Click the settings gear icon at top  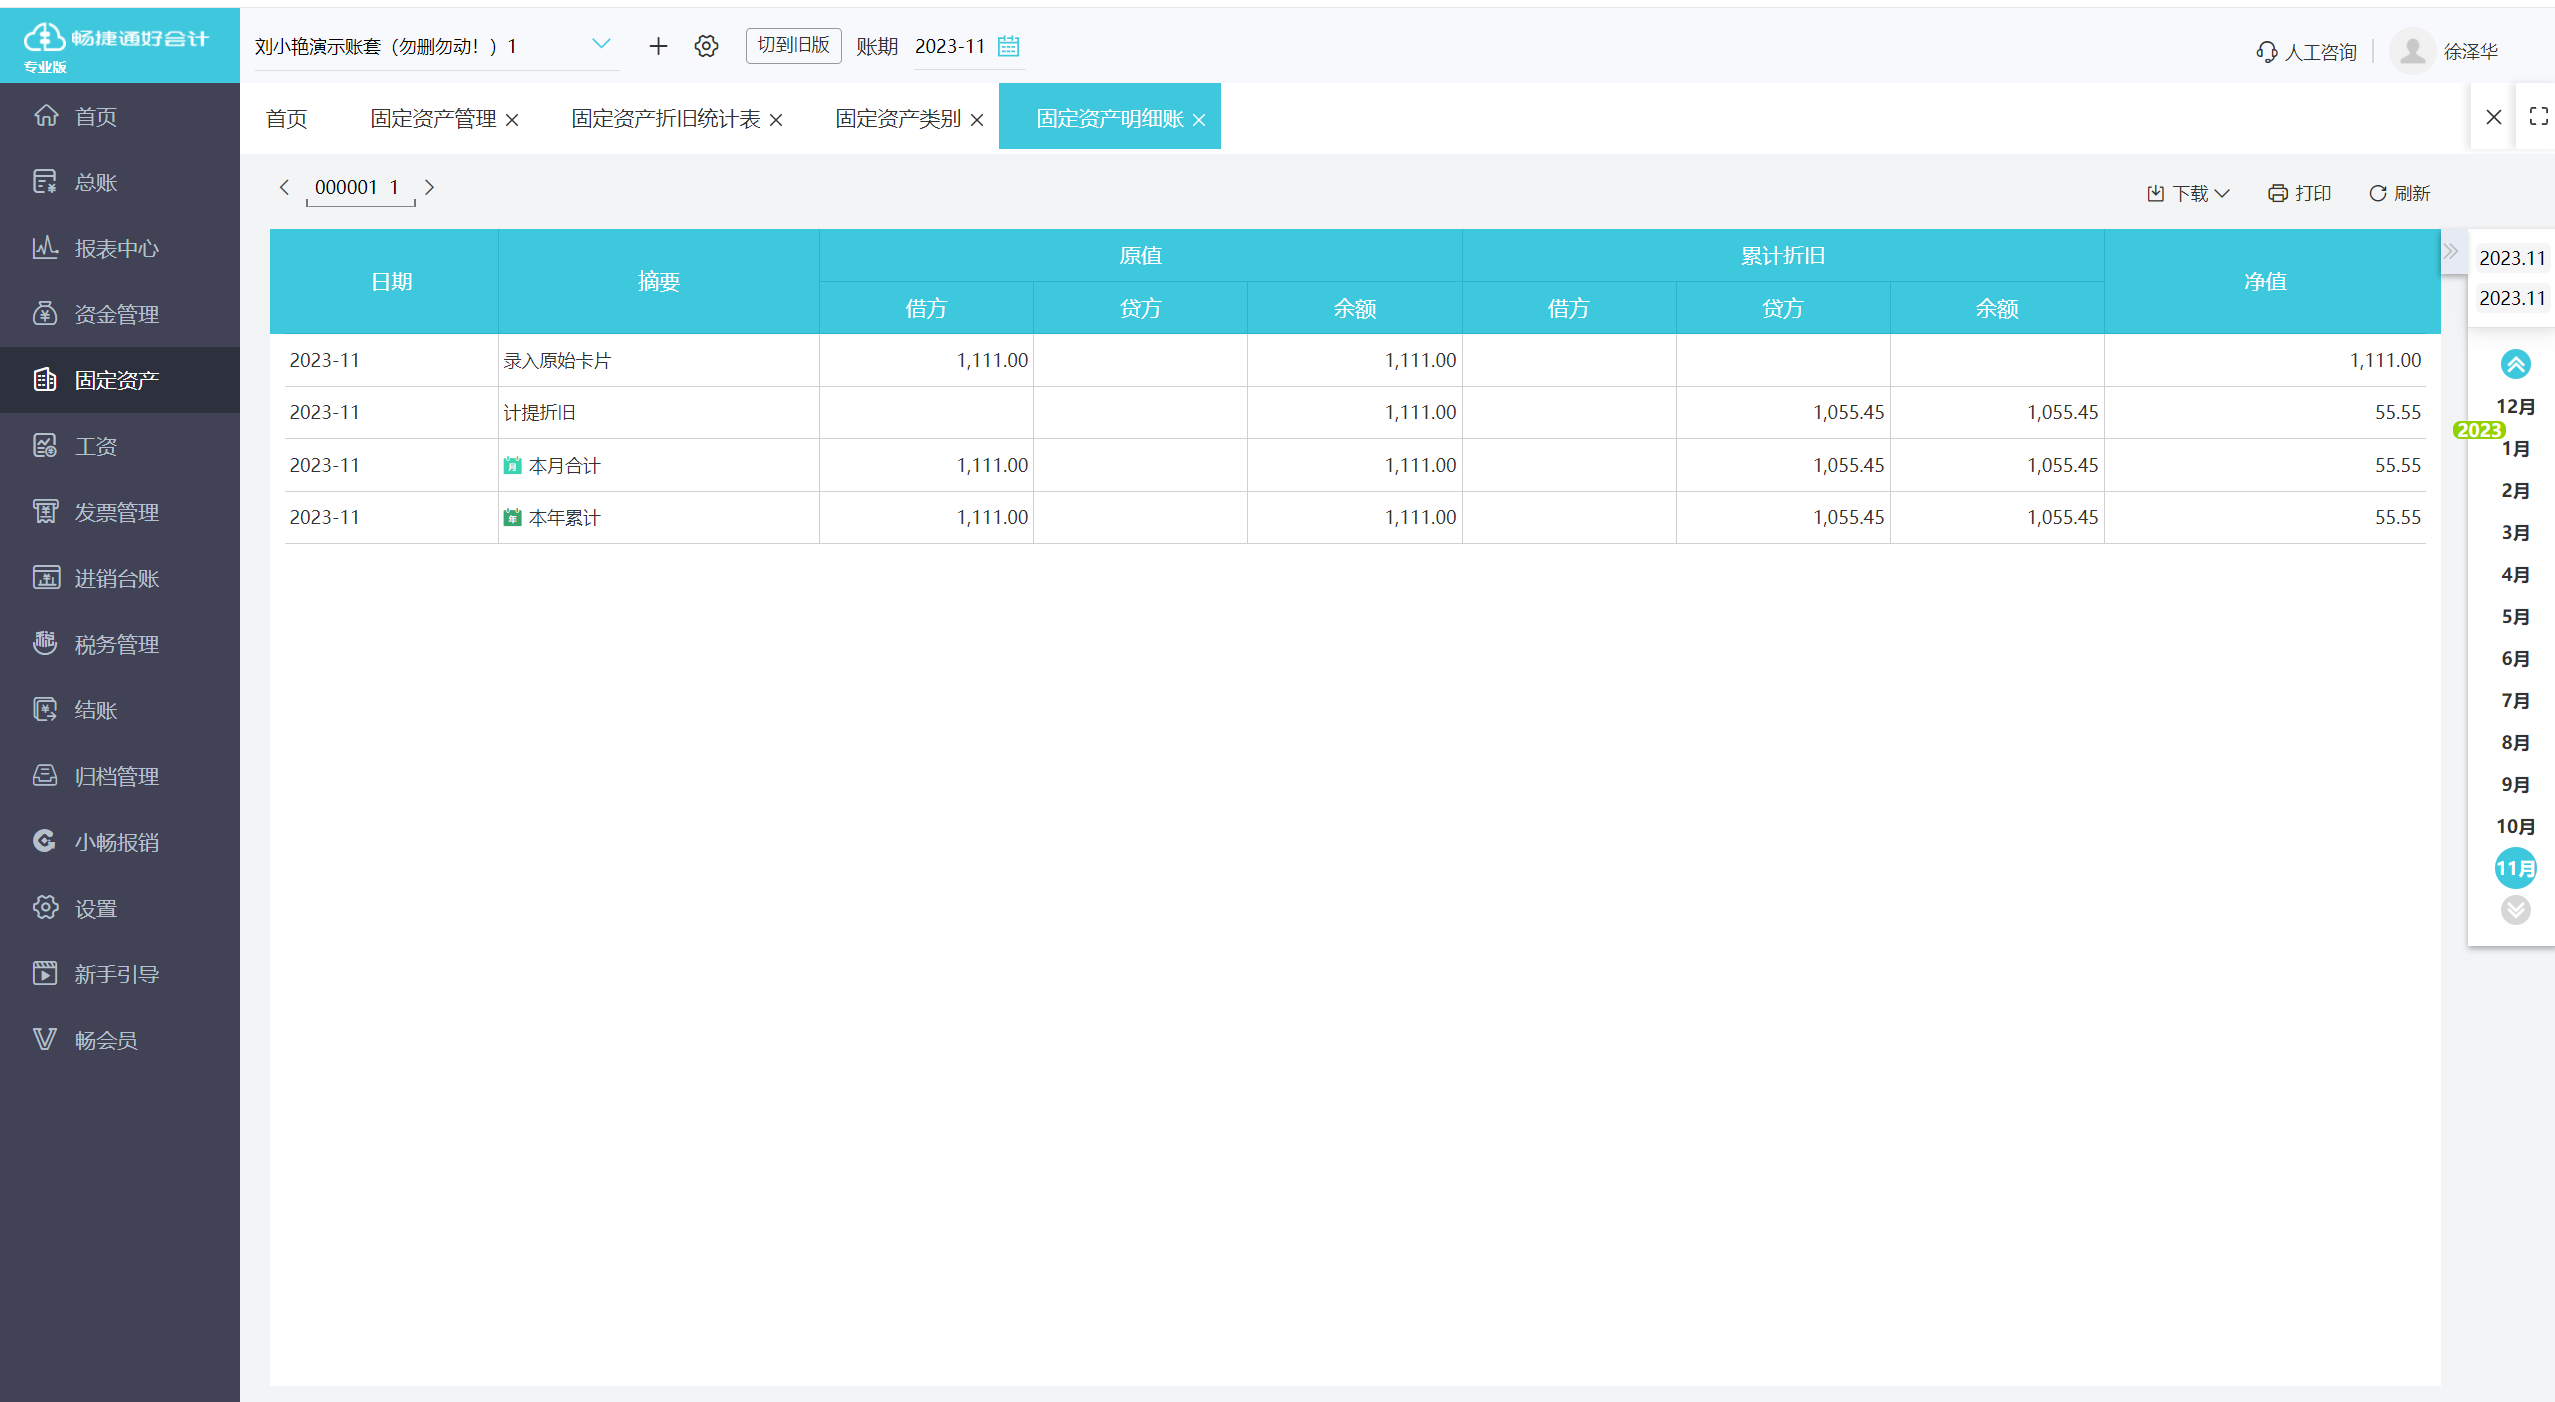[x=708, y=47]
